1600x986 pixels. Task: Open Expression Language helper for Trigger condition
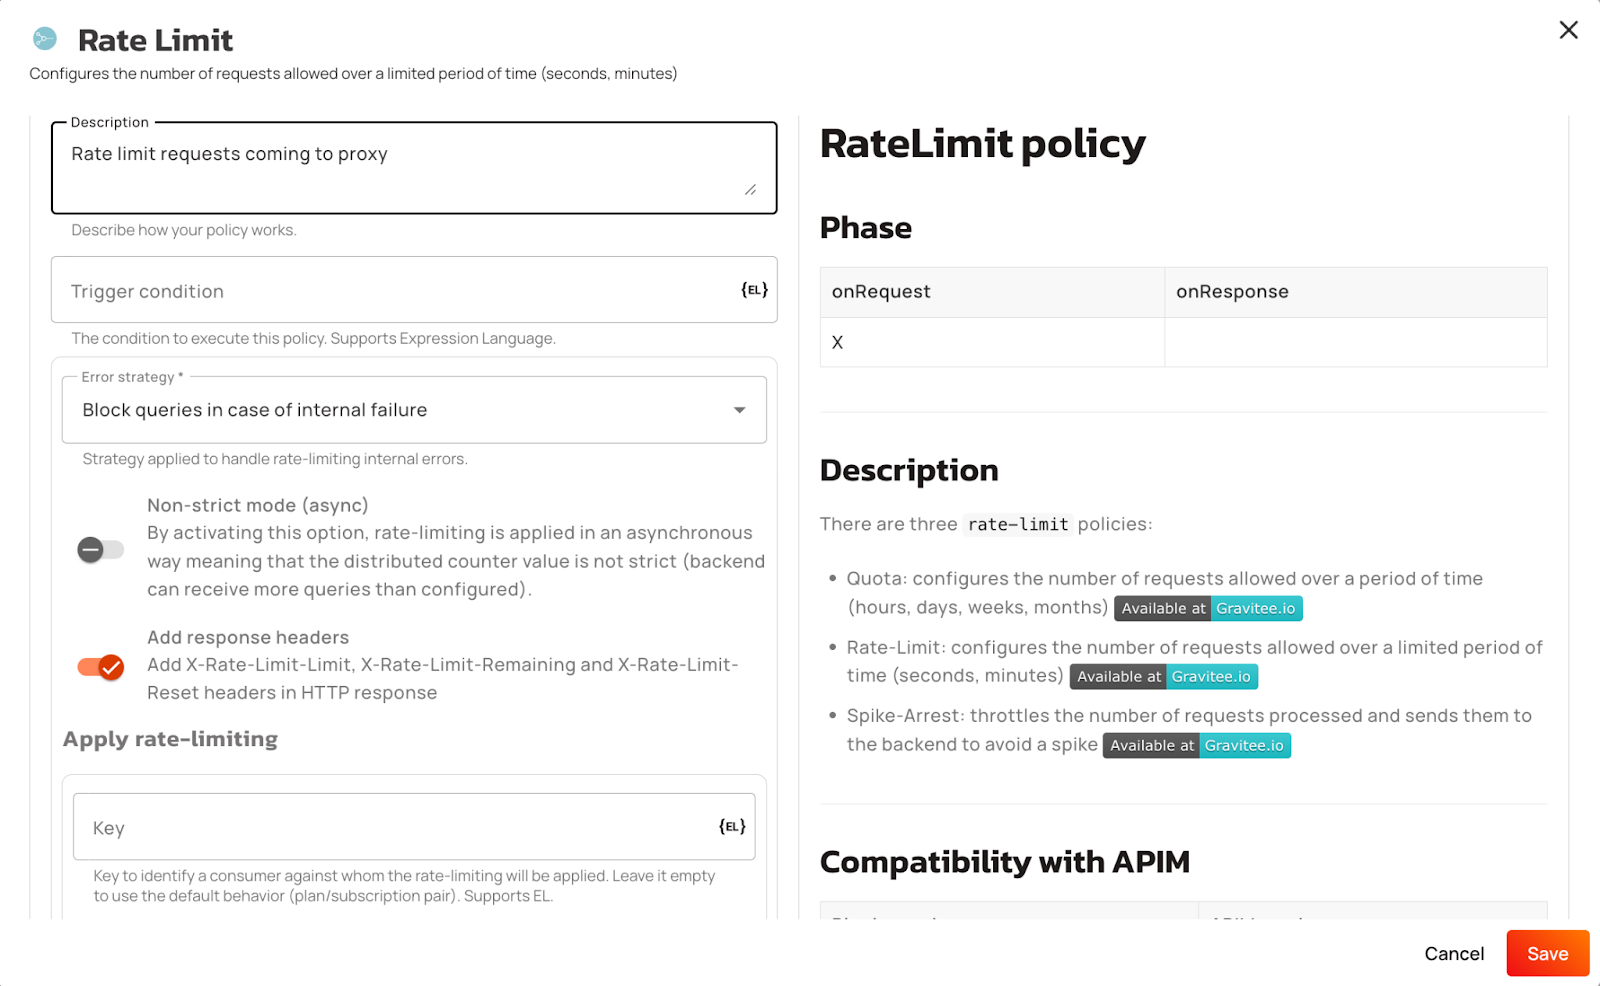click(754, 290)
